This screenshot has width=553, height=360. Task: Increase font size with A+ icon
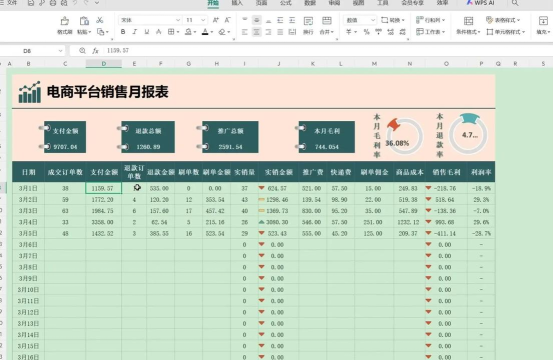point(216,20)
